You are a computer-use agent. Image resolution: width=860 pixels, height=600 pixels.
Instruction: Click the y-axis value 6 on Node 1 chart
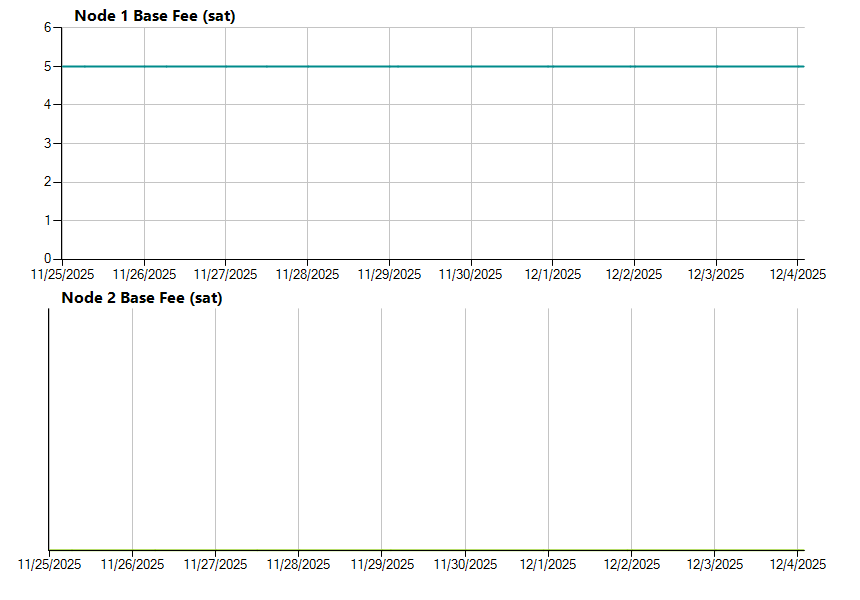tap(47, 27)
